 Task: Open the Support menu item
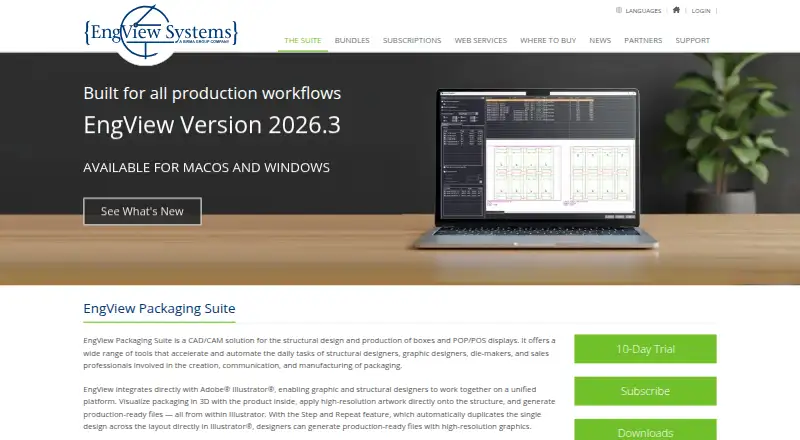tap(692, 40)
